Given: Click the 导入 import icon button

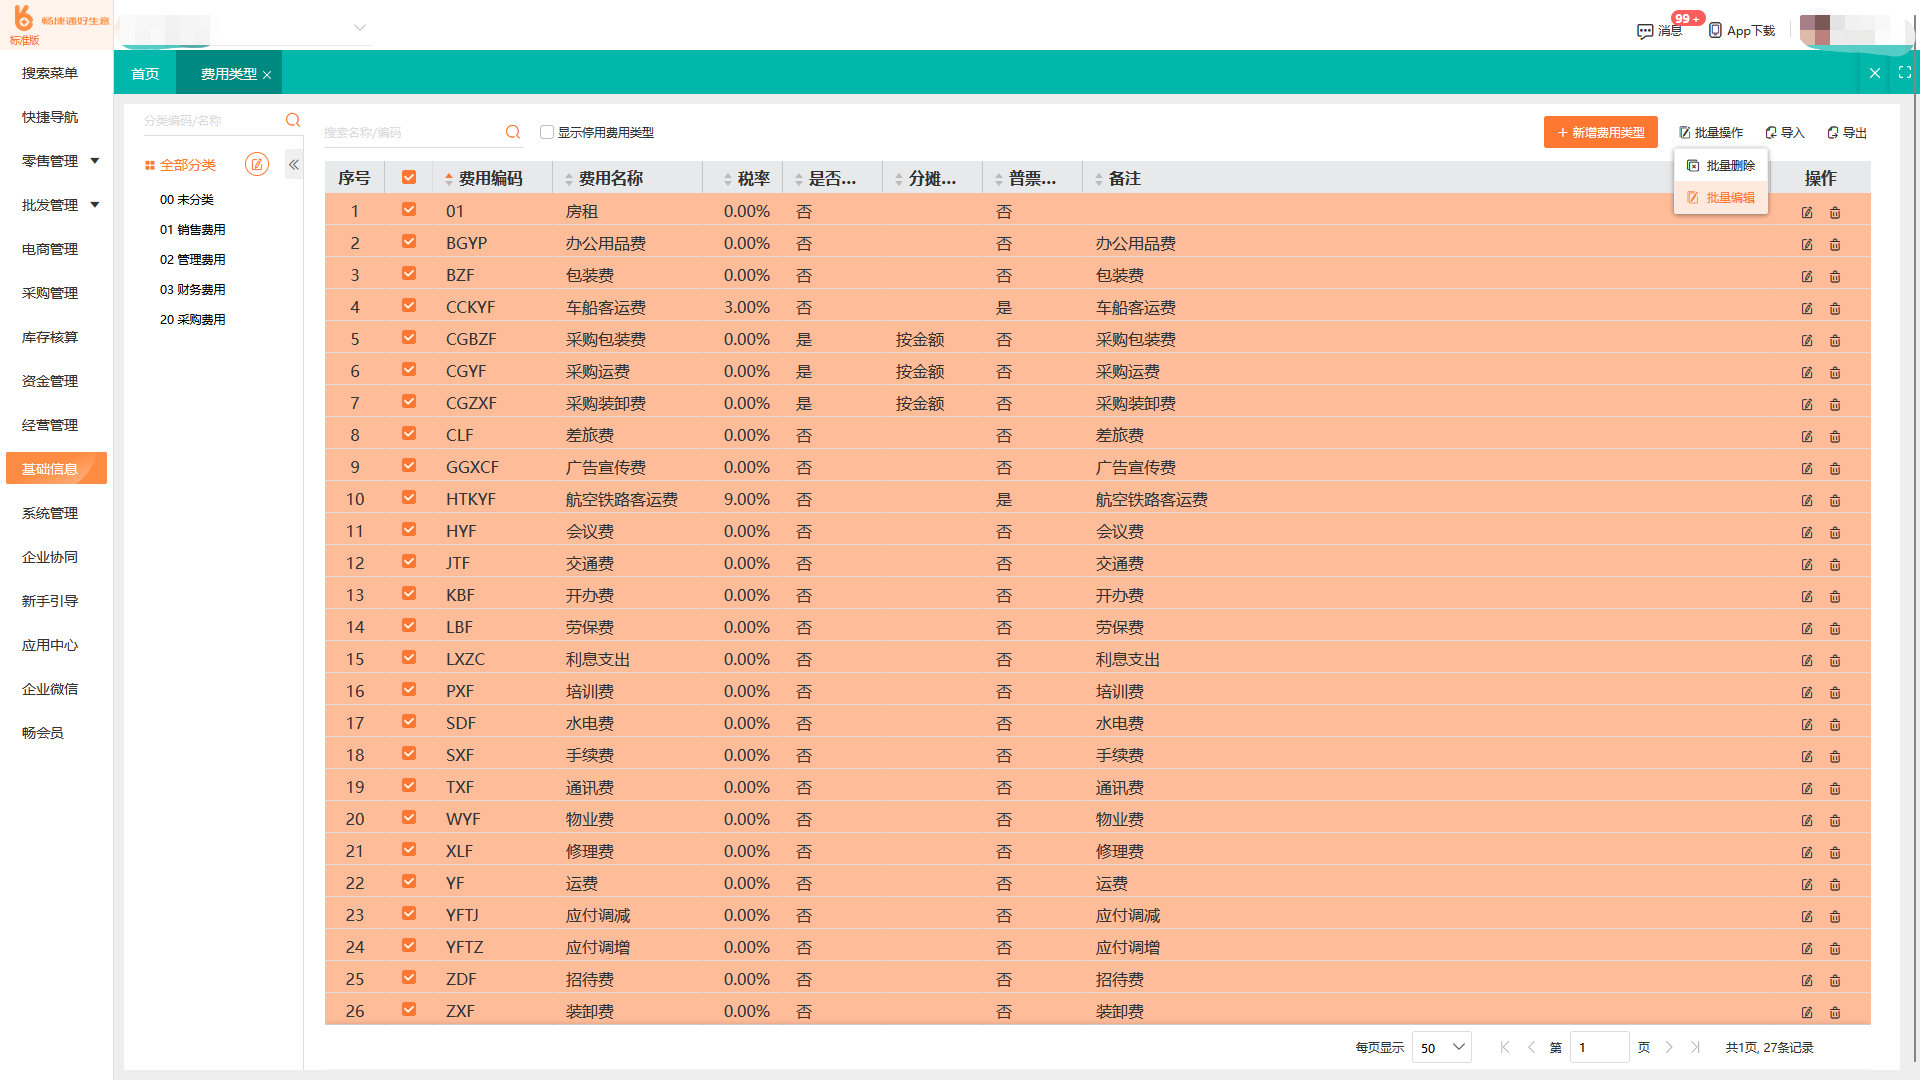Looking at the screenshot, I should point(1787,131).
